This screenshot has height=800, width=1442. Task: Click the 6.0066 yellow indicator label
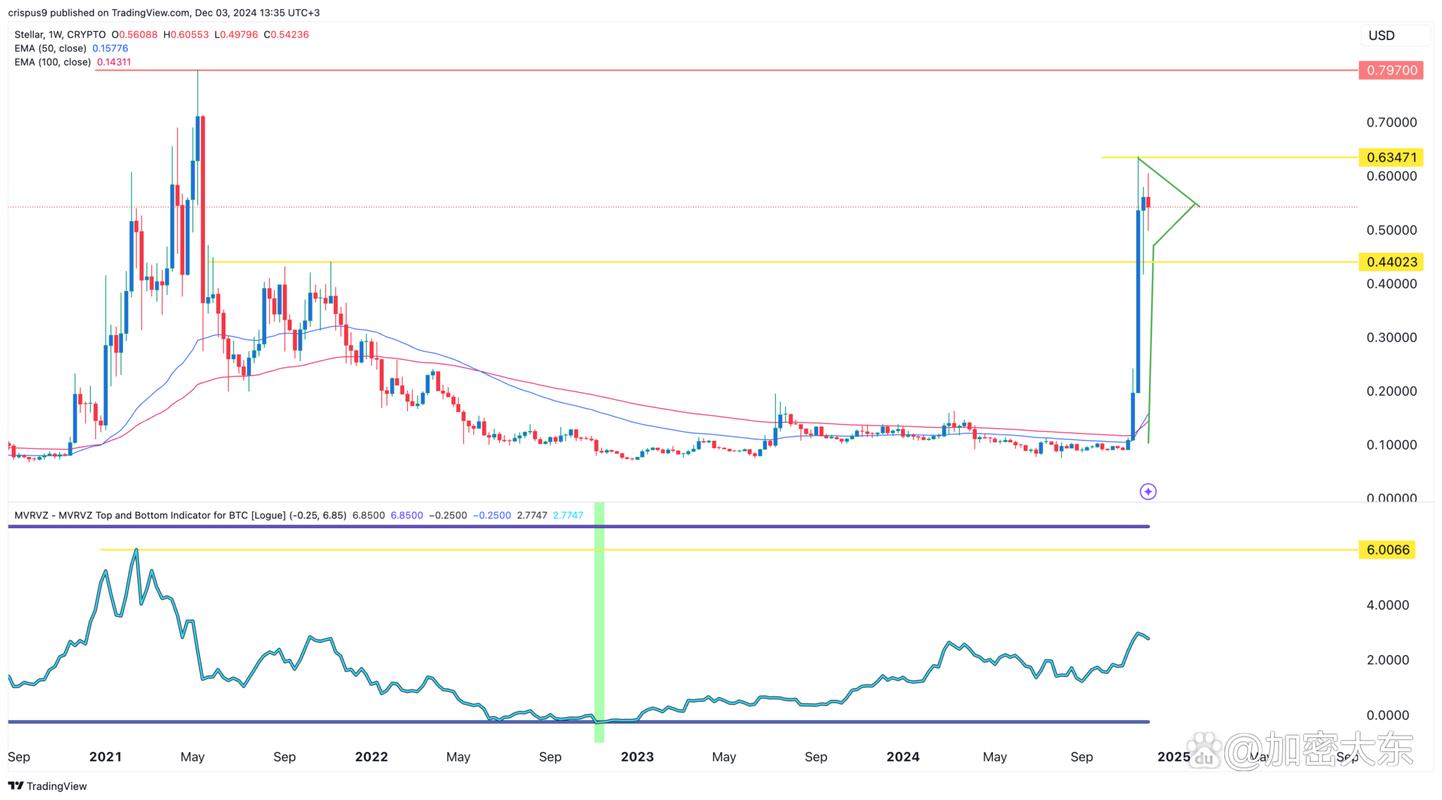(x=1387, y=550)
